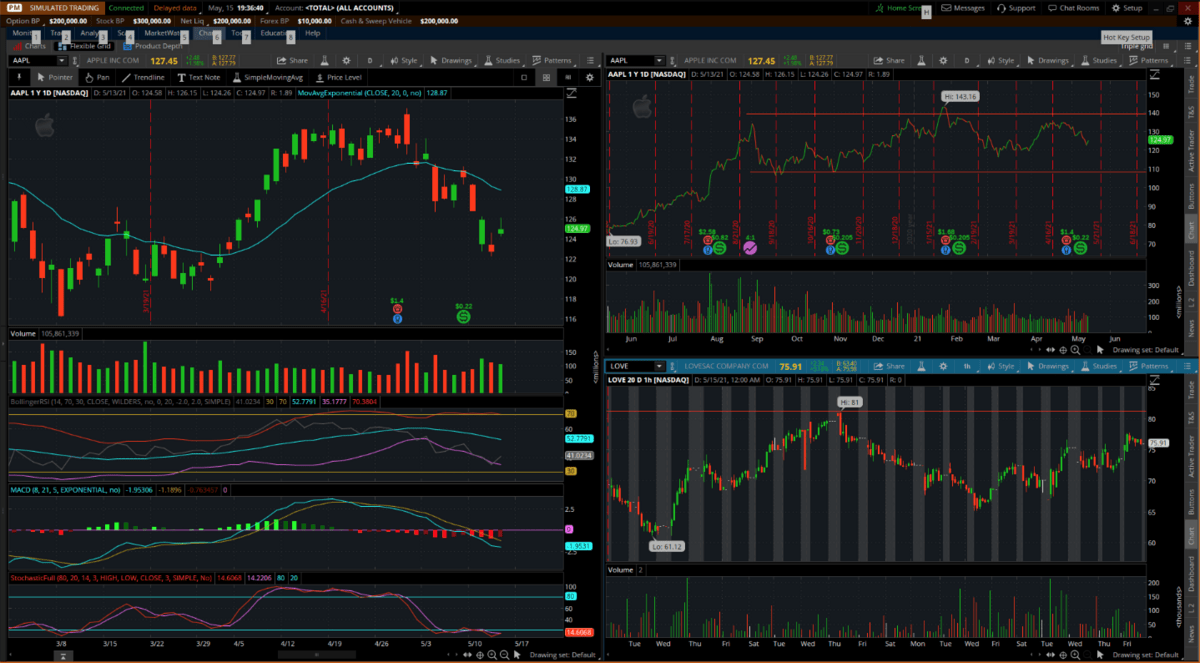Viewport: 1200px width, 663px height.
Task: Select the Pan tool
Action: coord(97,77)
